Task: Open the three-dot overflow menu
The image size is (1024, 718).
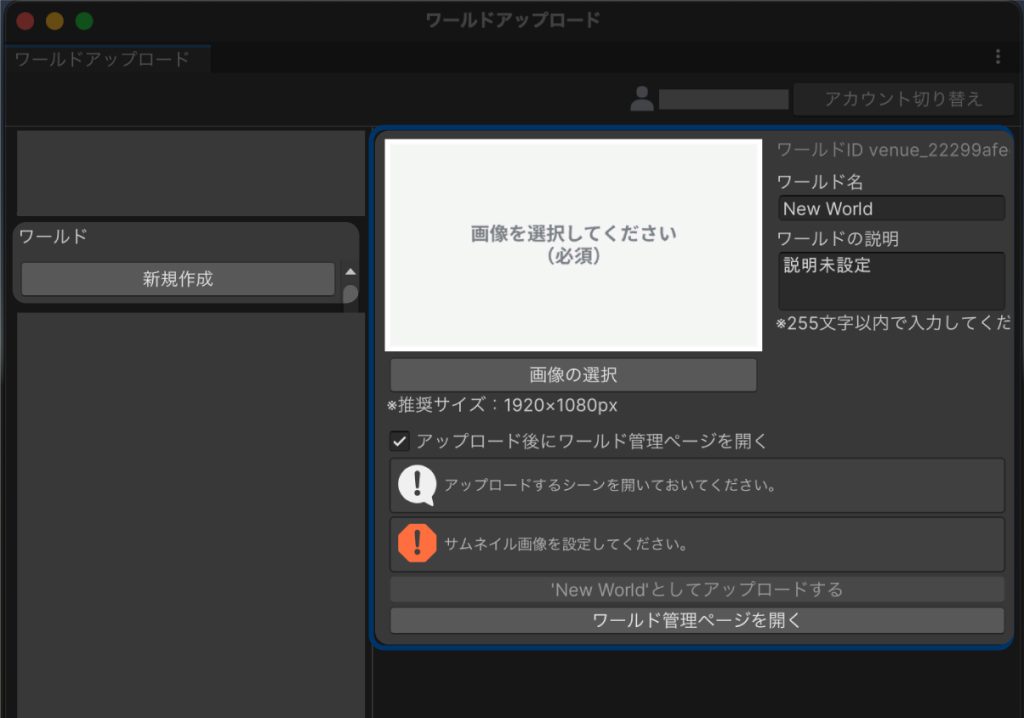Action: coord(997,57)
